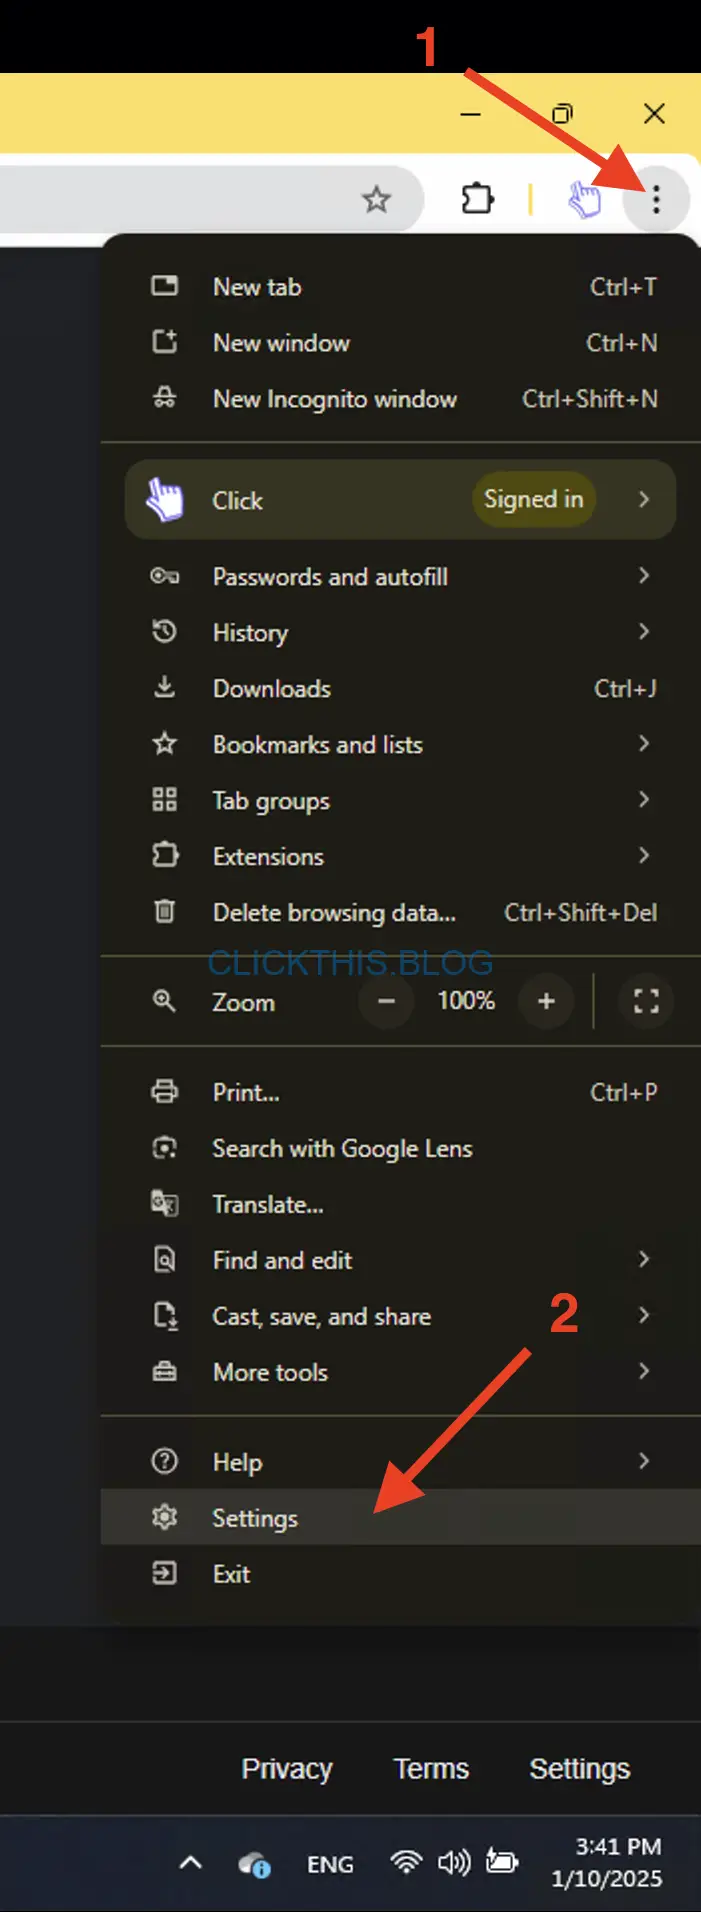Viewport: 701px width, 1912px height.
Task: Choose Delete browsing data menu entry
Action: 400,912
